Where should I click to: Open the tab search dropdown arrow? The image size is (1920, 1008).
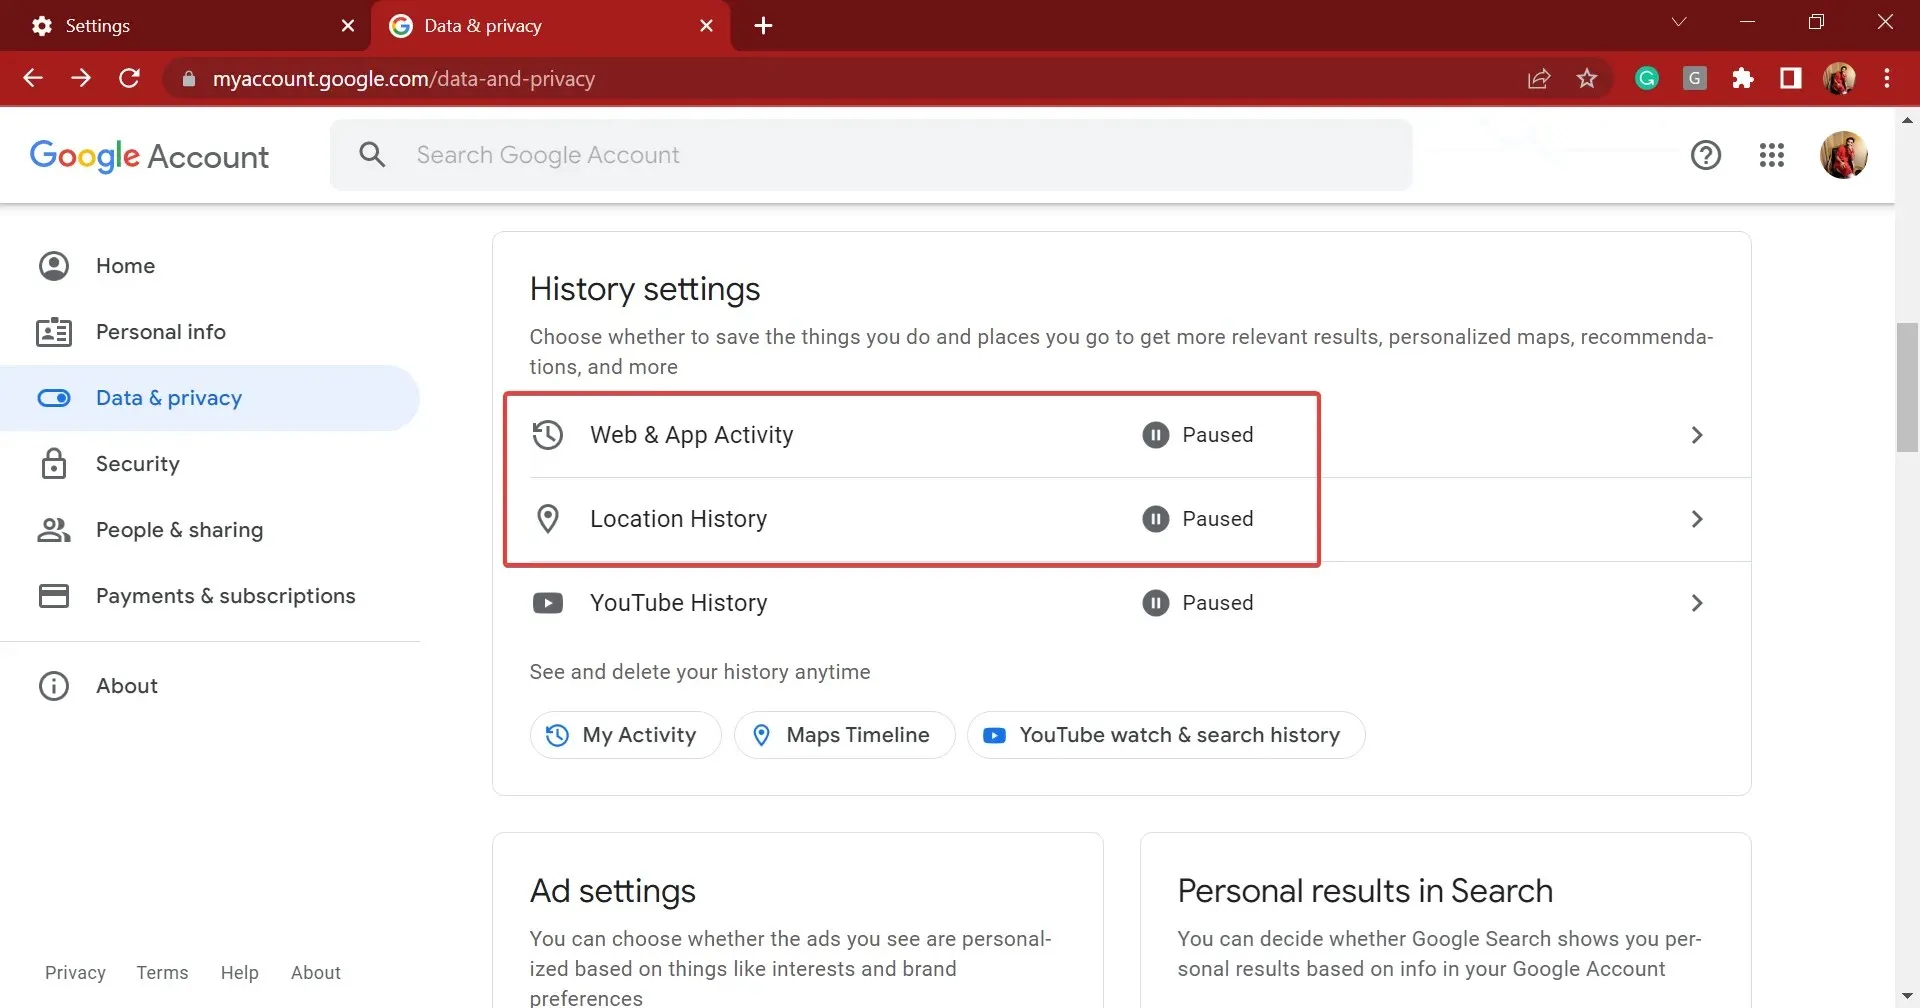(x=1679, y=22)
